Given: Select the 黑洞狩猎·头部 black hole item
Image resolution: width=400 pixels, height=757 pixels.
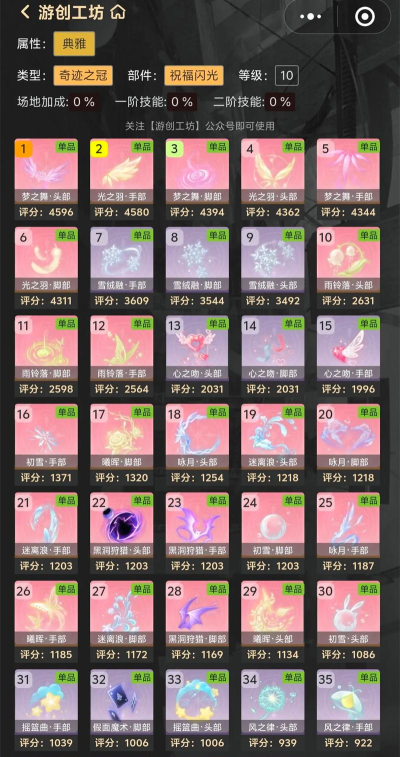Looking at the screenshot, I should [x=122, y=533].
